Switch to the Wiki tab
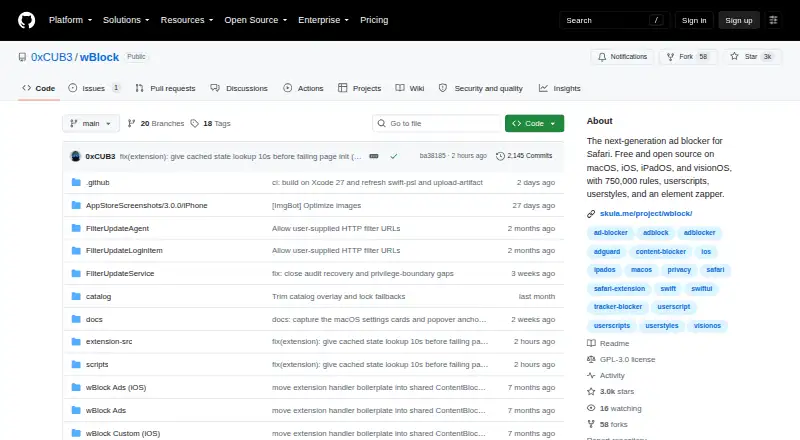Screen dimensions: 800x440 click(x=410, y=88)
